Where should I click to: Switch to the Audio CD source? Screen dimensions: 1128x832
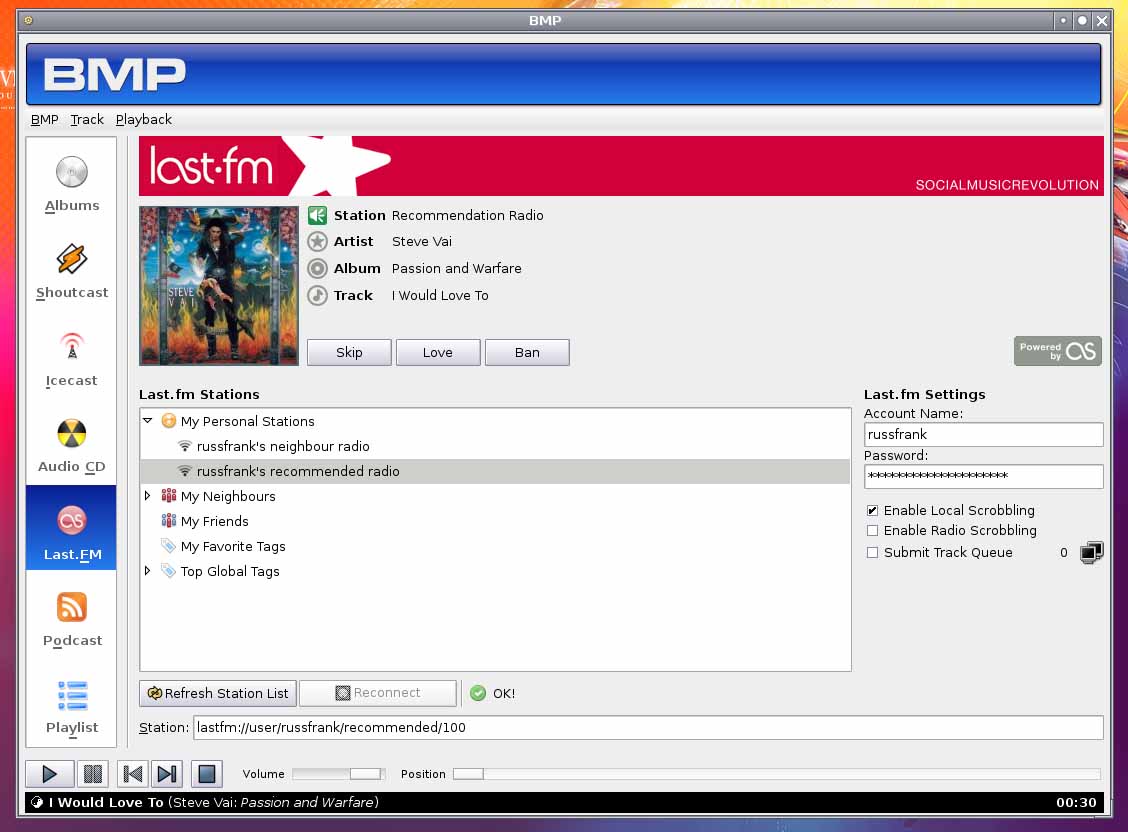tap(71, 444)
